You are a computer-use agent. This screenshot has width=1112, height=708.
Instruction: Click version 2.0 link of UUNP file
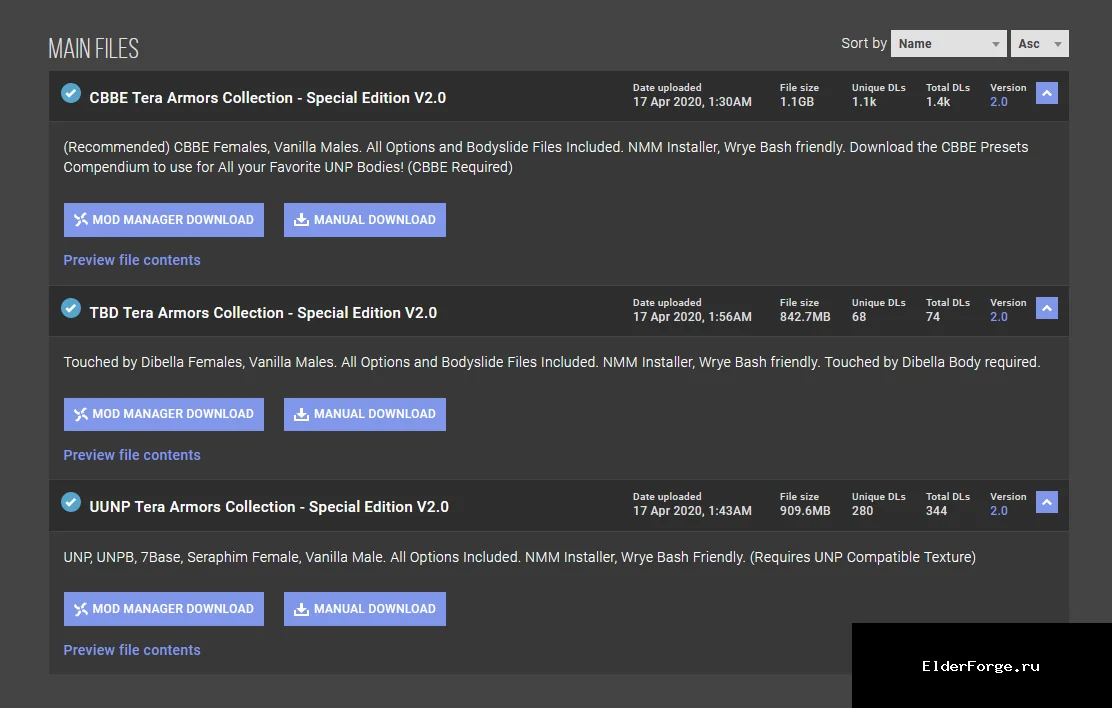pyautogui.click(x=999, y=511)
